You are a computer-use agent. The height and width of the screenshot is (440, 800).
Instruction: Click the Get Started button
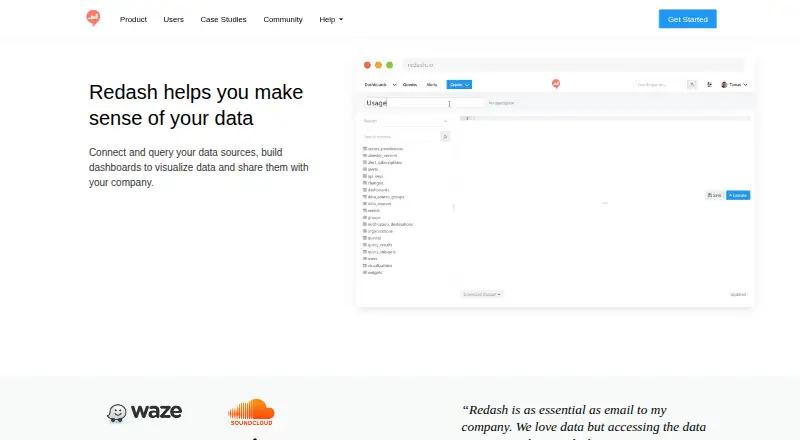click(687, 19)
